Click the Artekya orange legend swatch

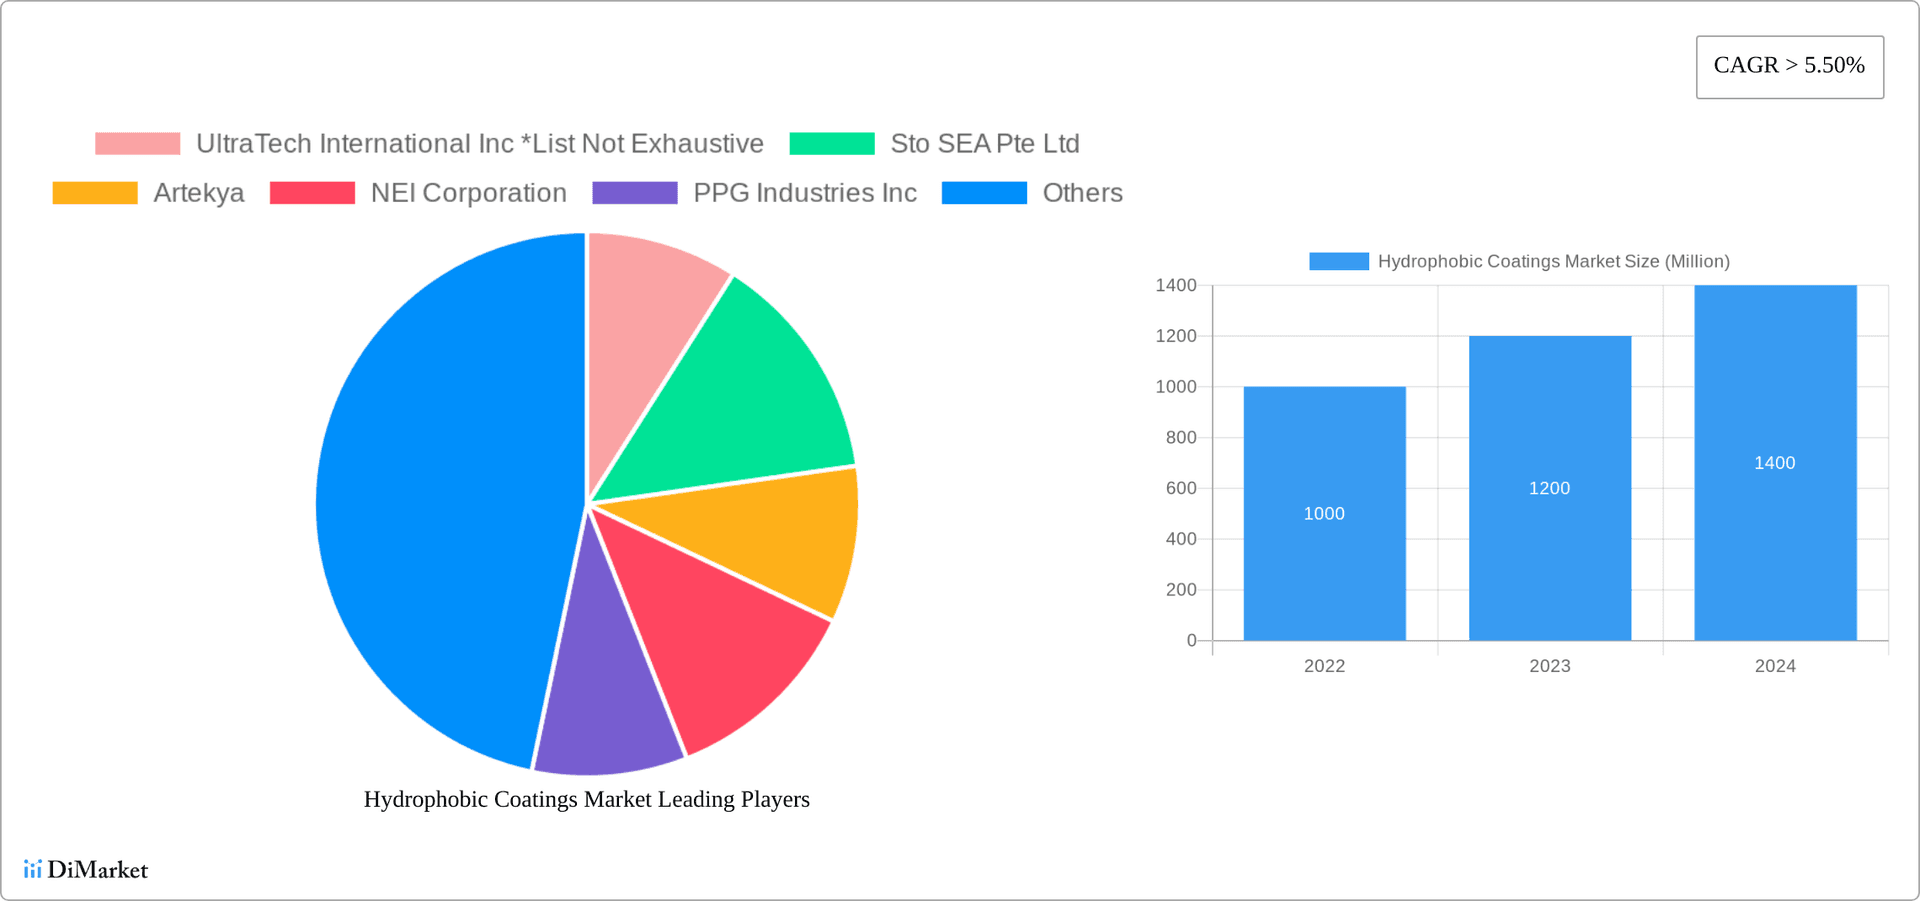point(95,192)
